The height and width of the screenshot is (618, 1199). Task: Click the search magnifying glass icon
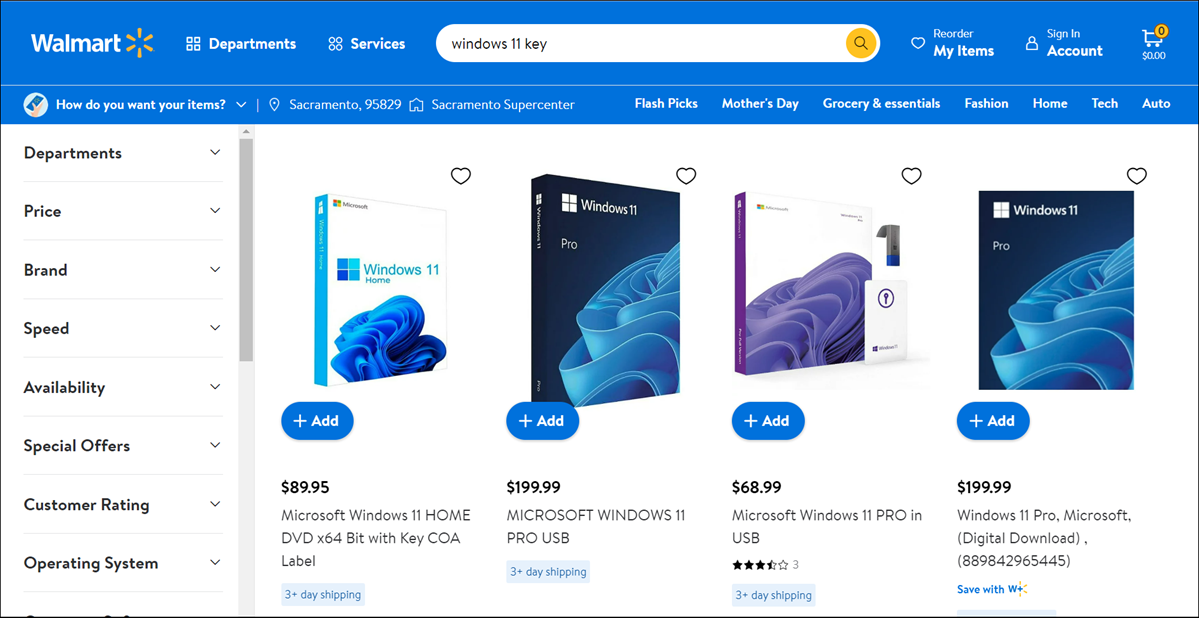pos(860,43)
